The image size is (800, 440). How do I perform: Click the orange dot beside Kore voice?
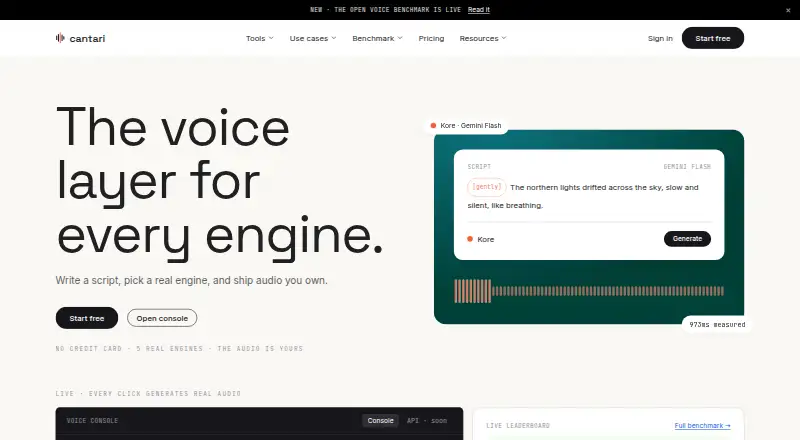470,239
